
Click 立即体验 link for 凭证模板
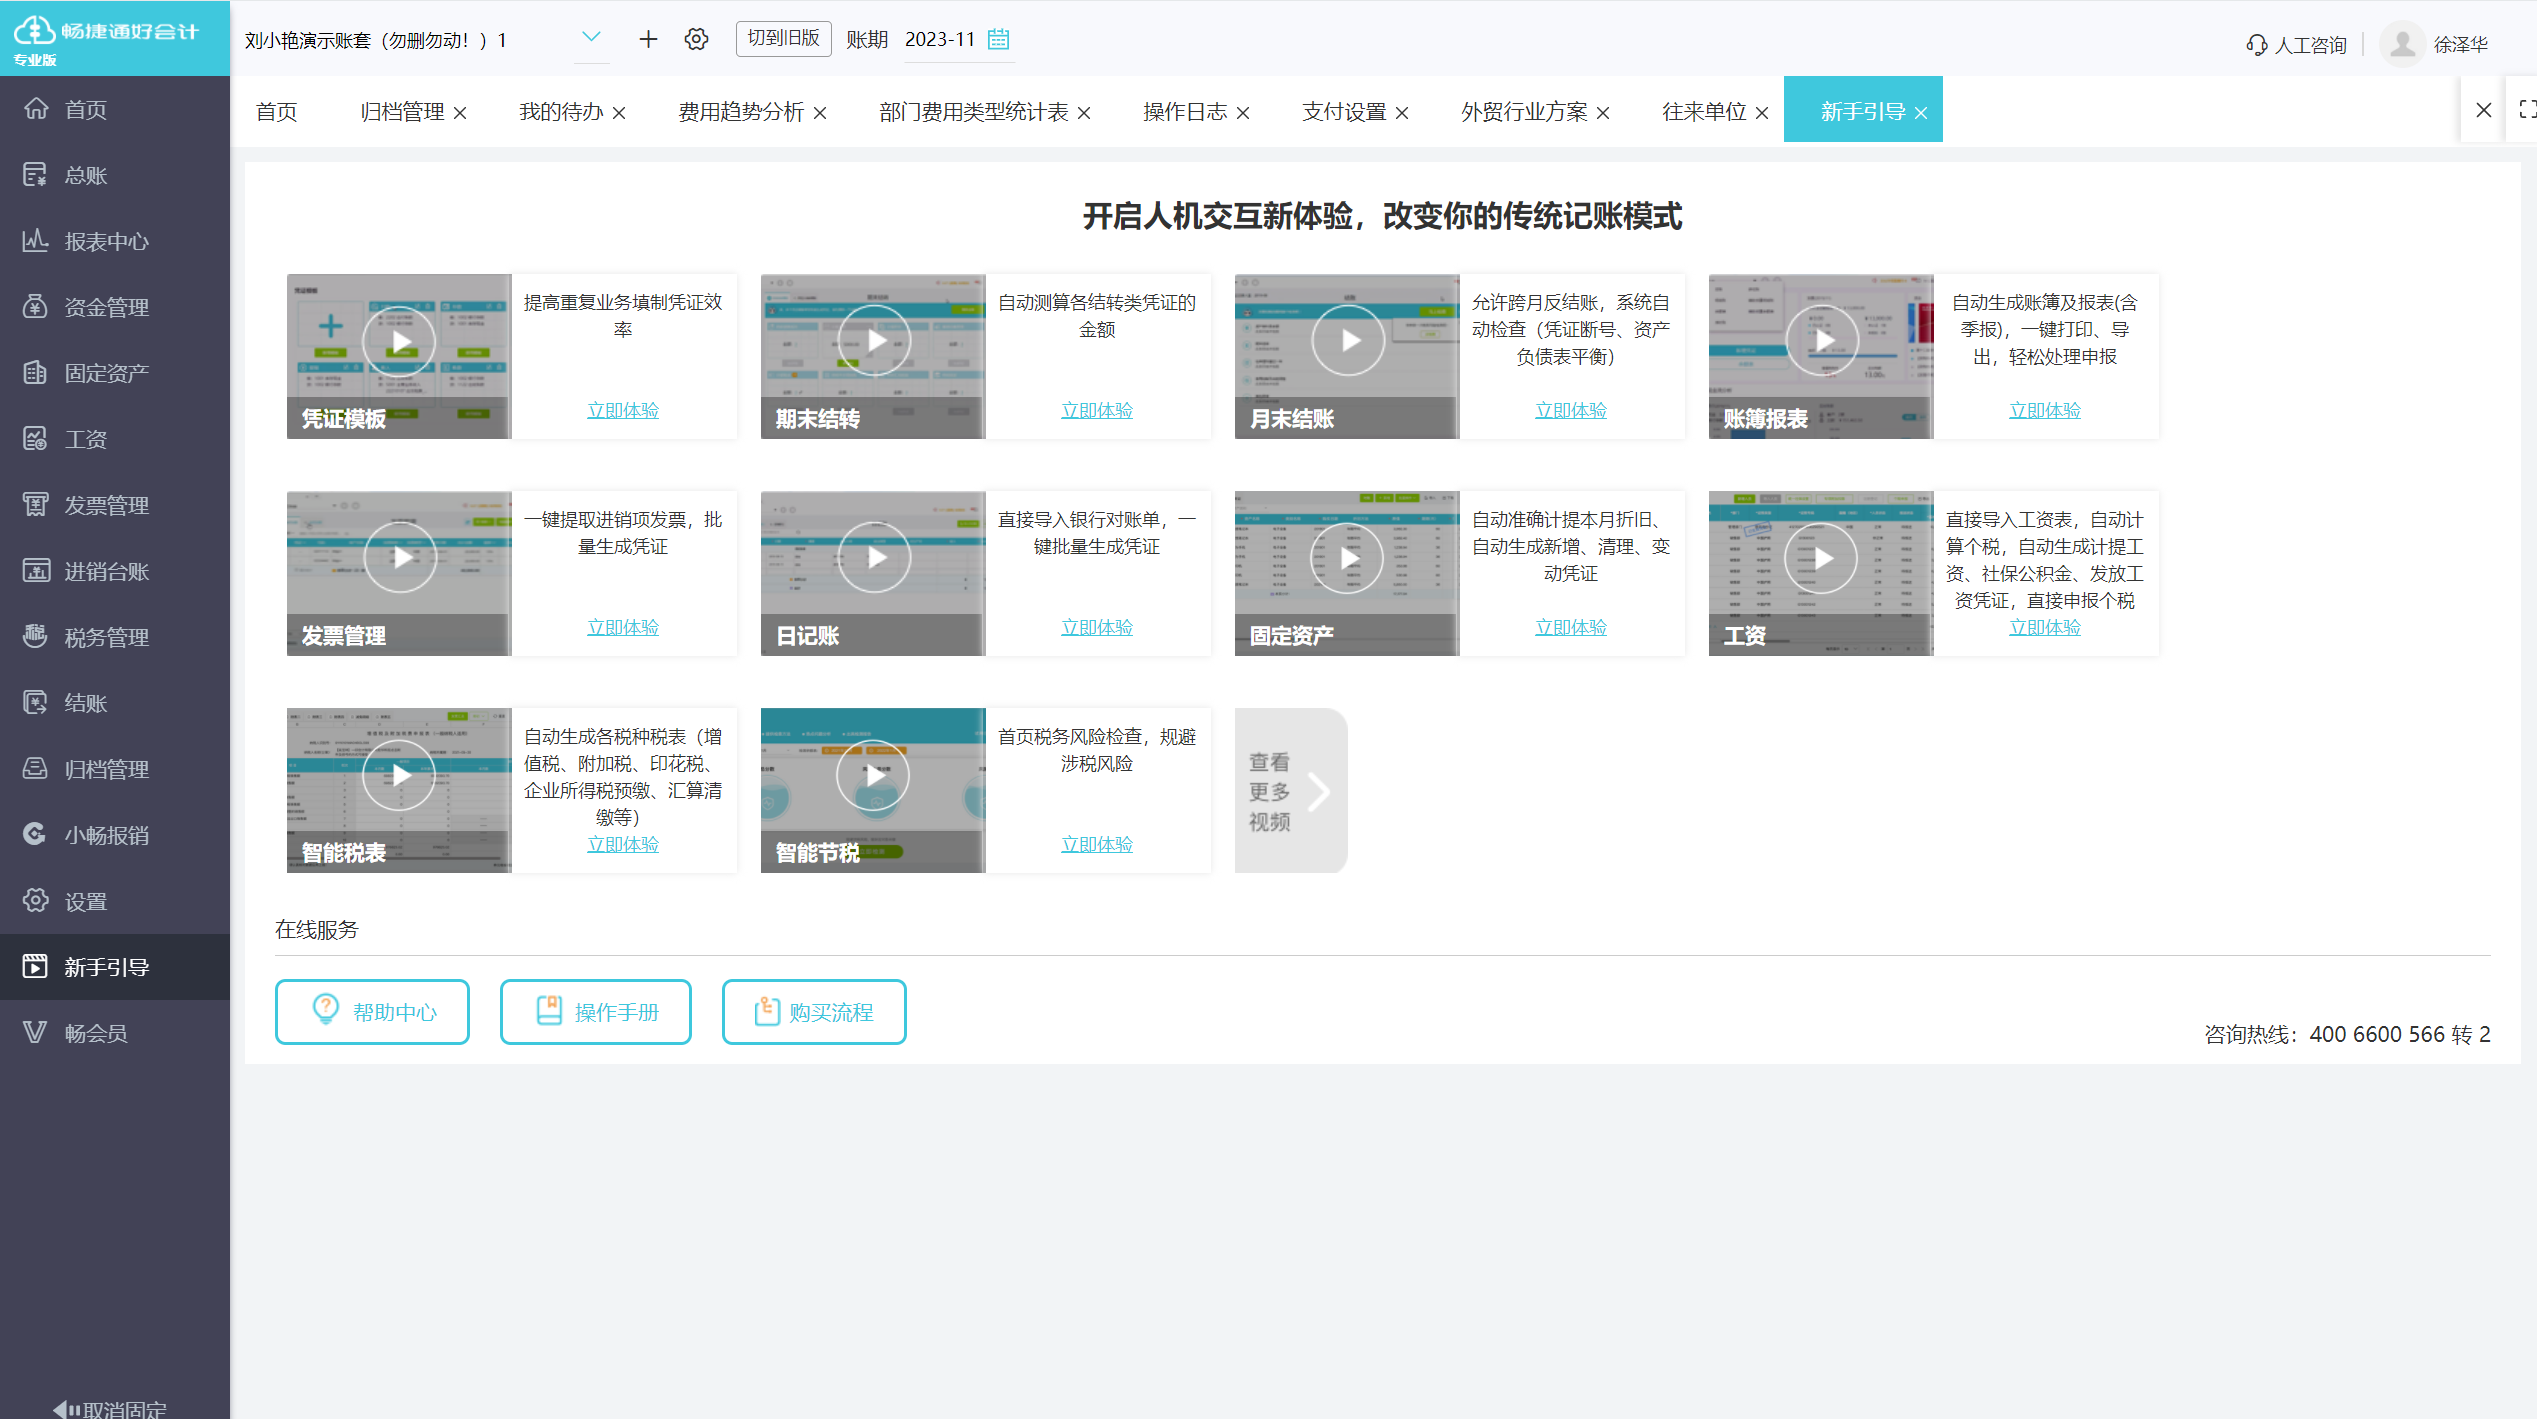[x=622, y=410]
